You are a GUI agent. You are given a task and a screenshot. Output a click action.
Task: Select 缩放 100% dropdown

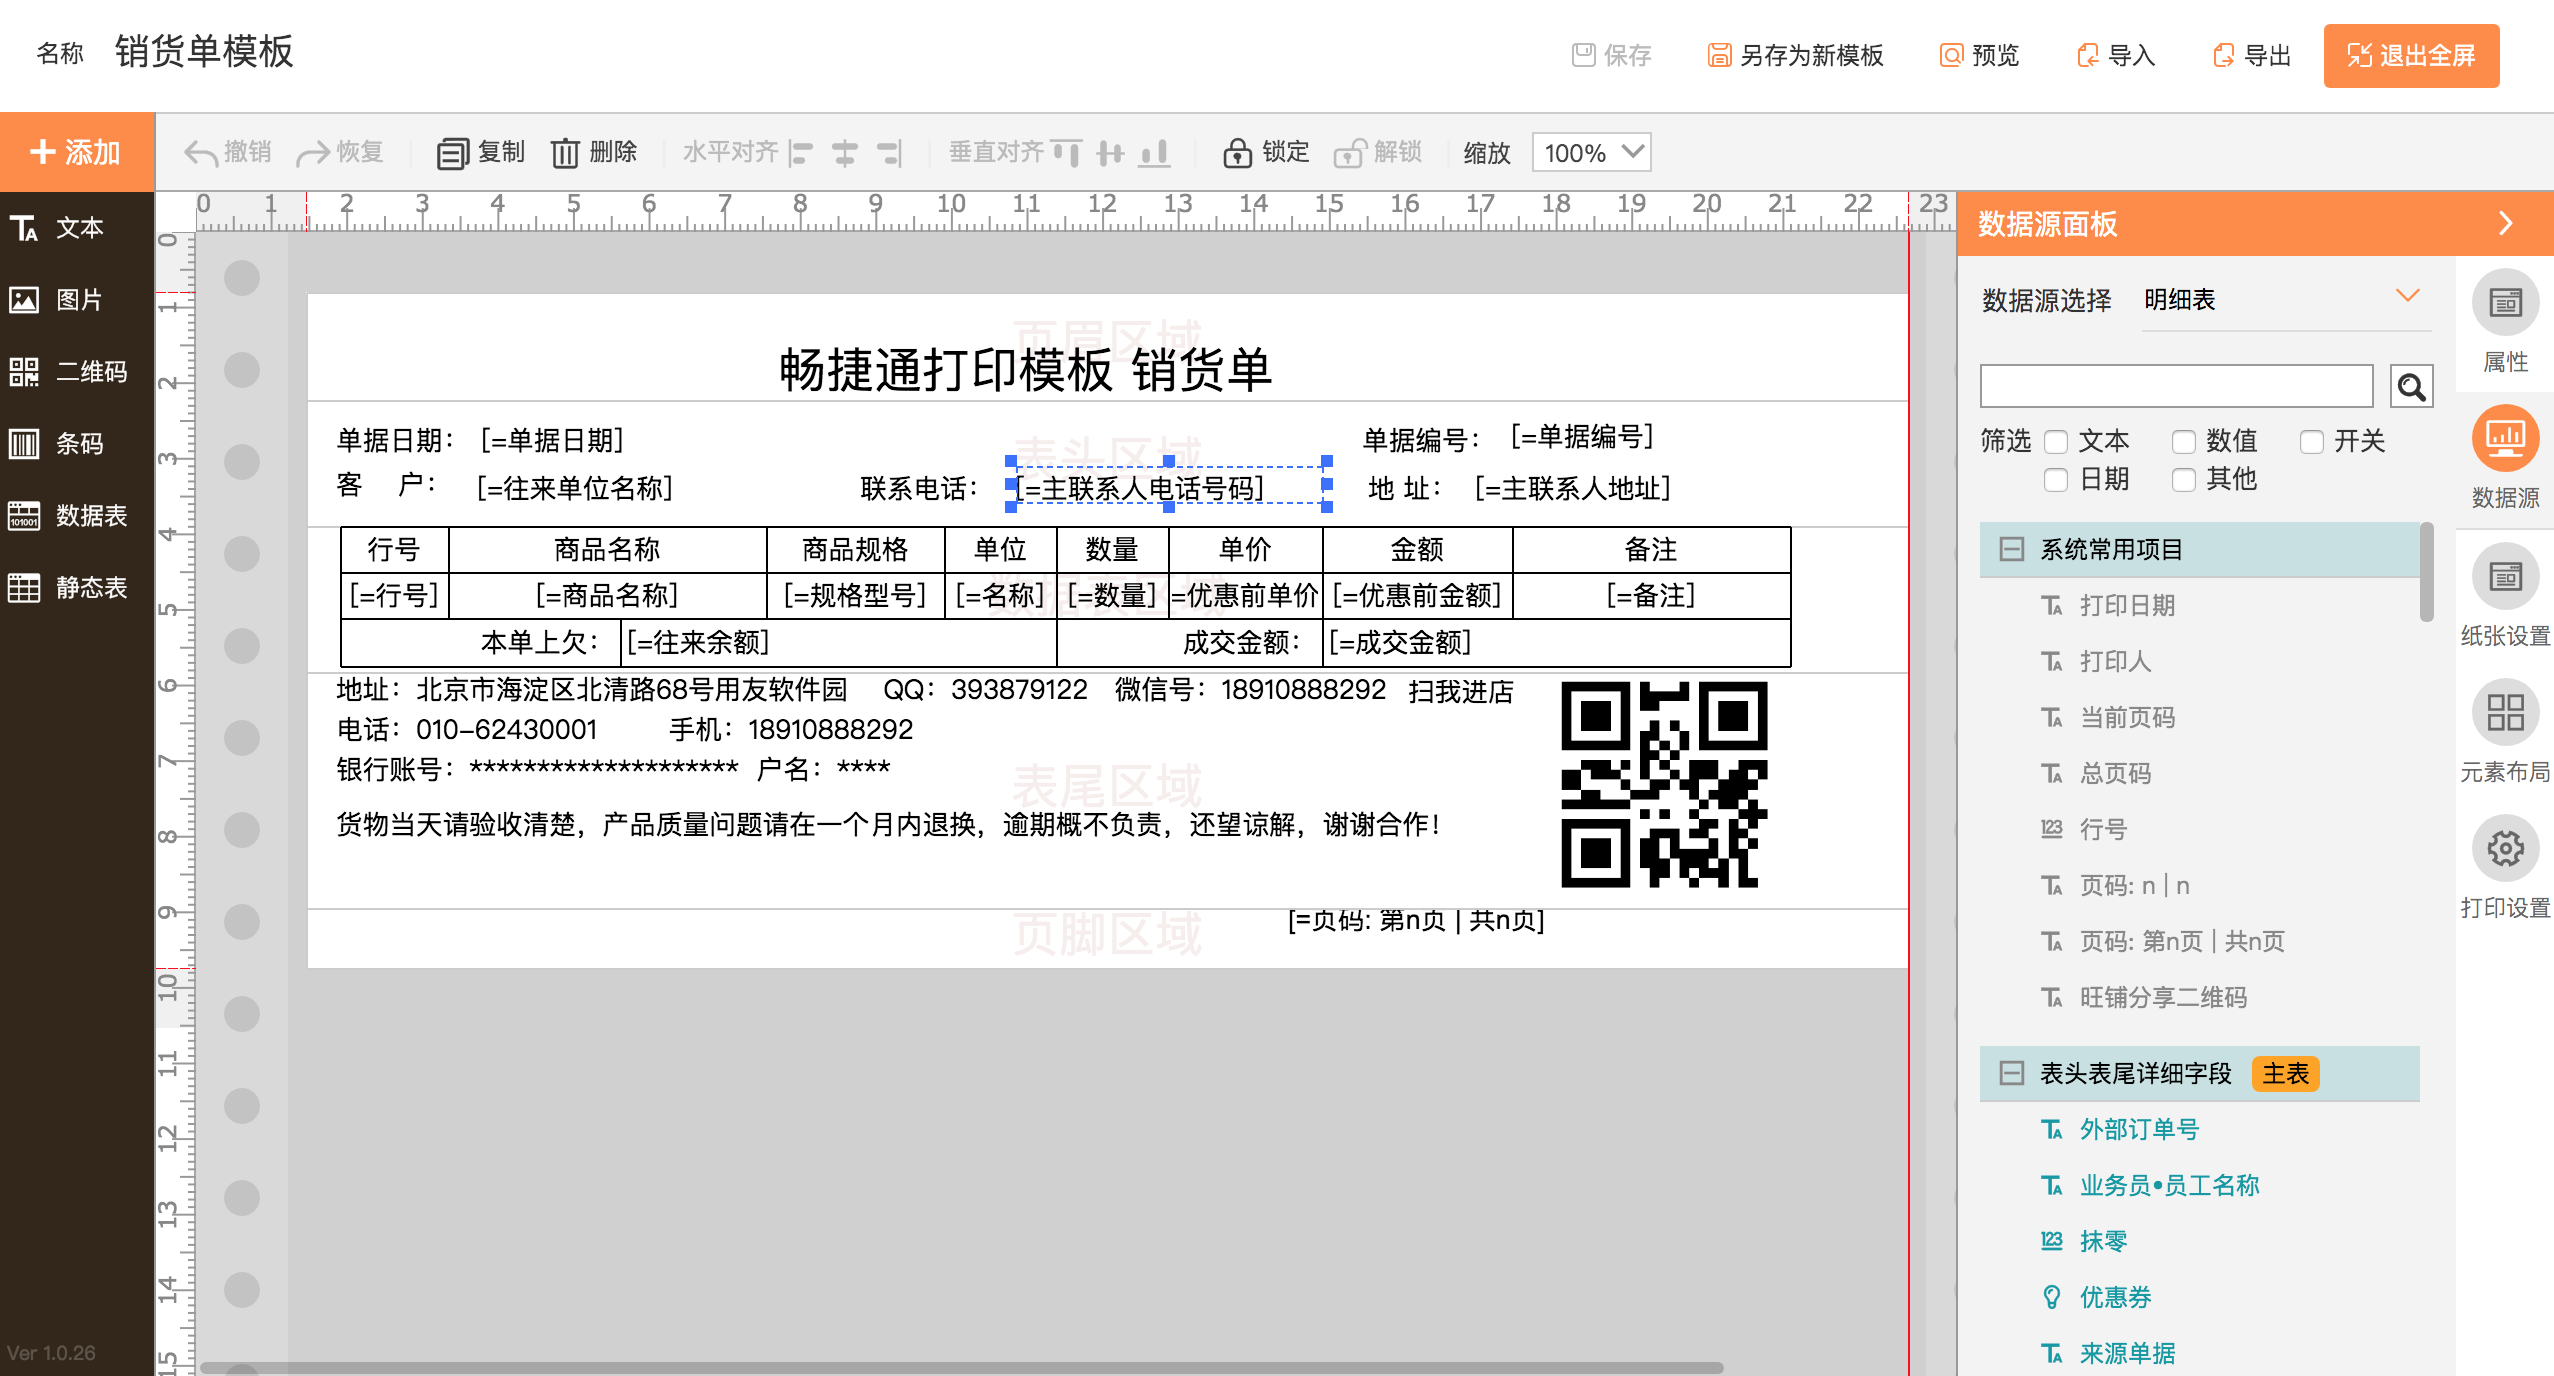pos(1590,153)
